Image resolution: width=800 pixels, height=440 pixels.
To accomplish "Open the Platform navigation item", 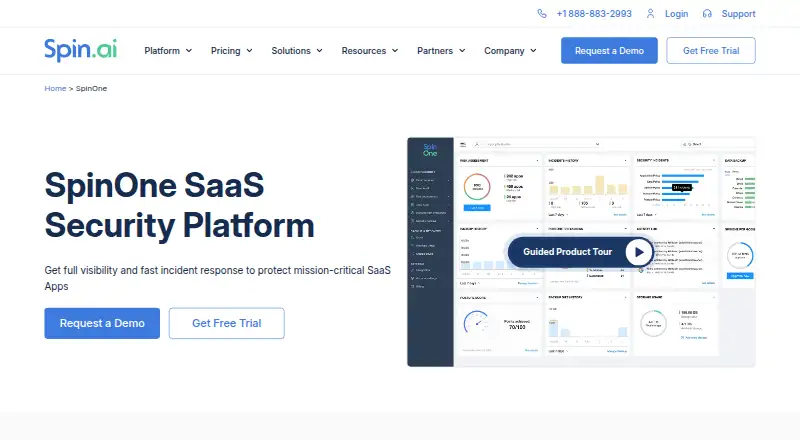I will [162, 51].
